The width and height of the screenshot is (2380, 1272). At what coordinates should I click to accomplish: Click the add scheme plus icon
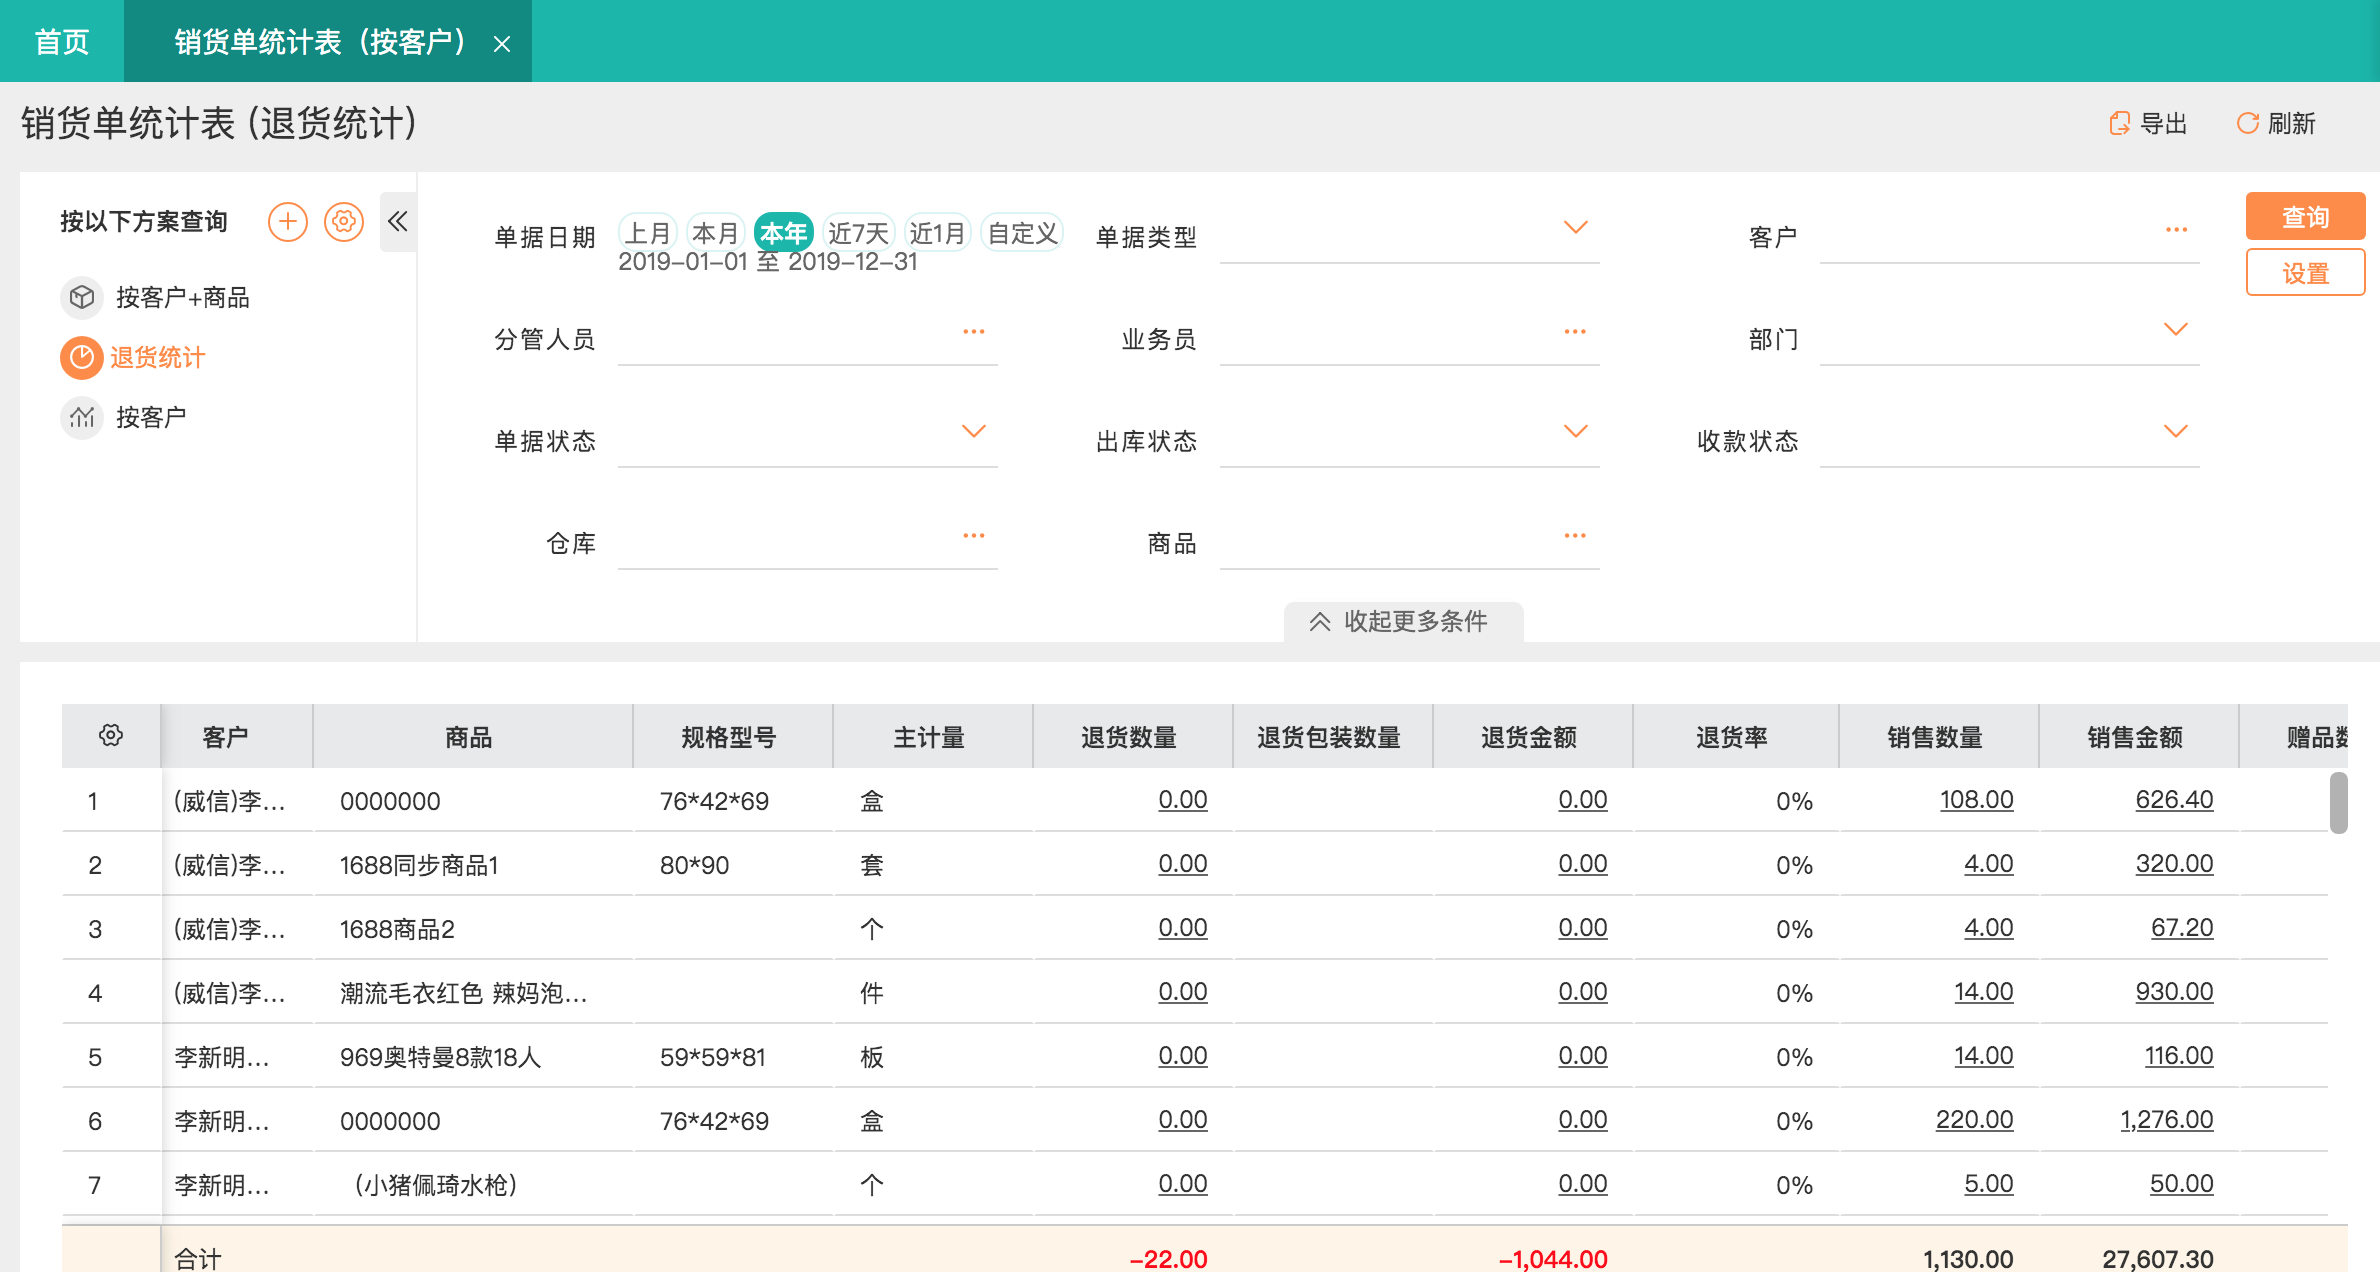point(288,220)
